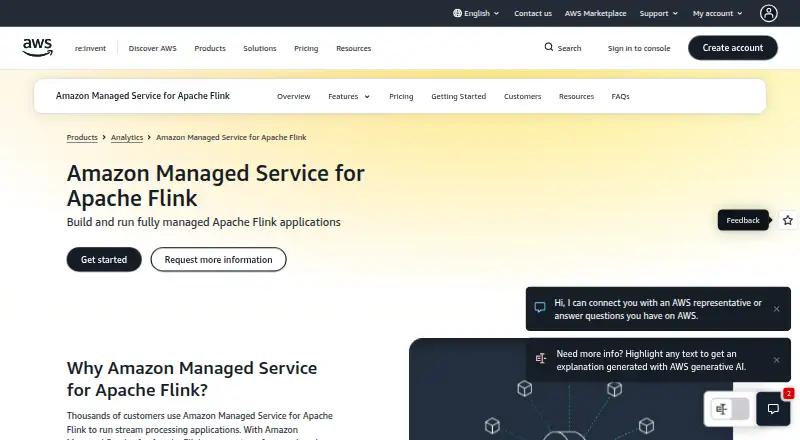Open Contact us link
This screenshot has width=800, height=440.
pos(533,13)
